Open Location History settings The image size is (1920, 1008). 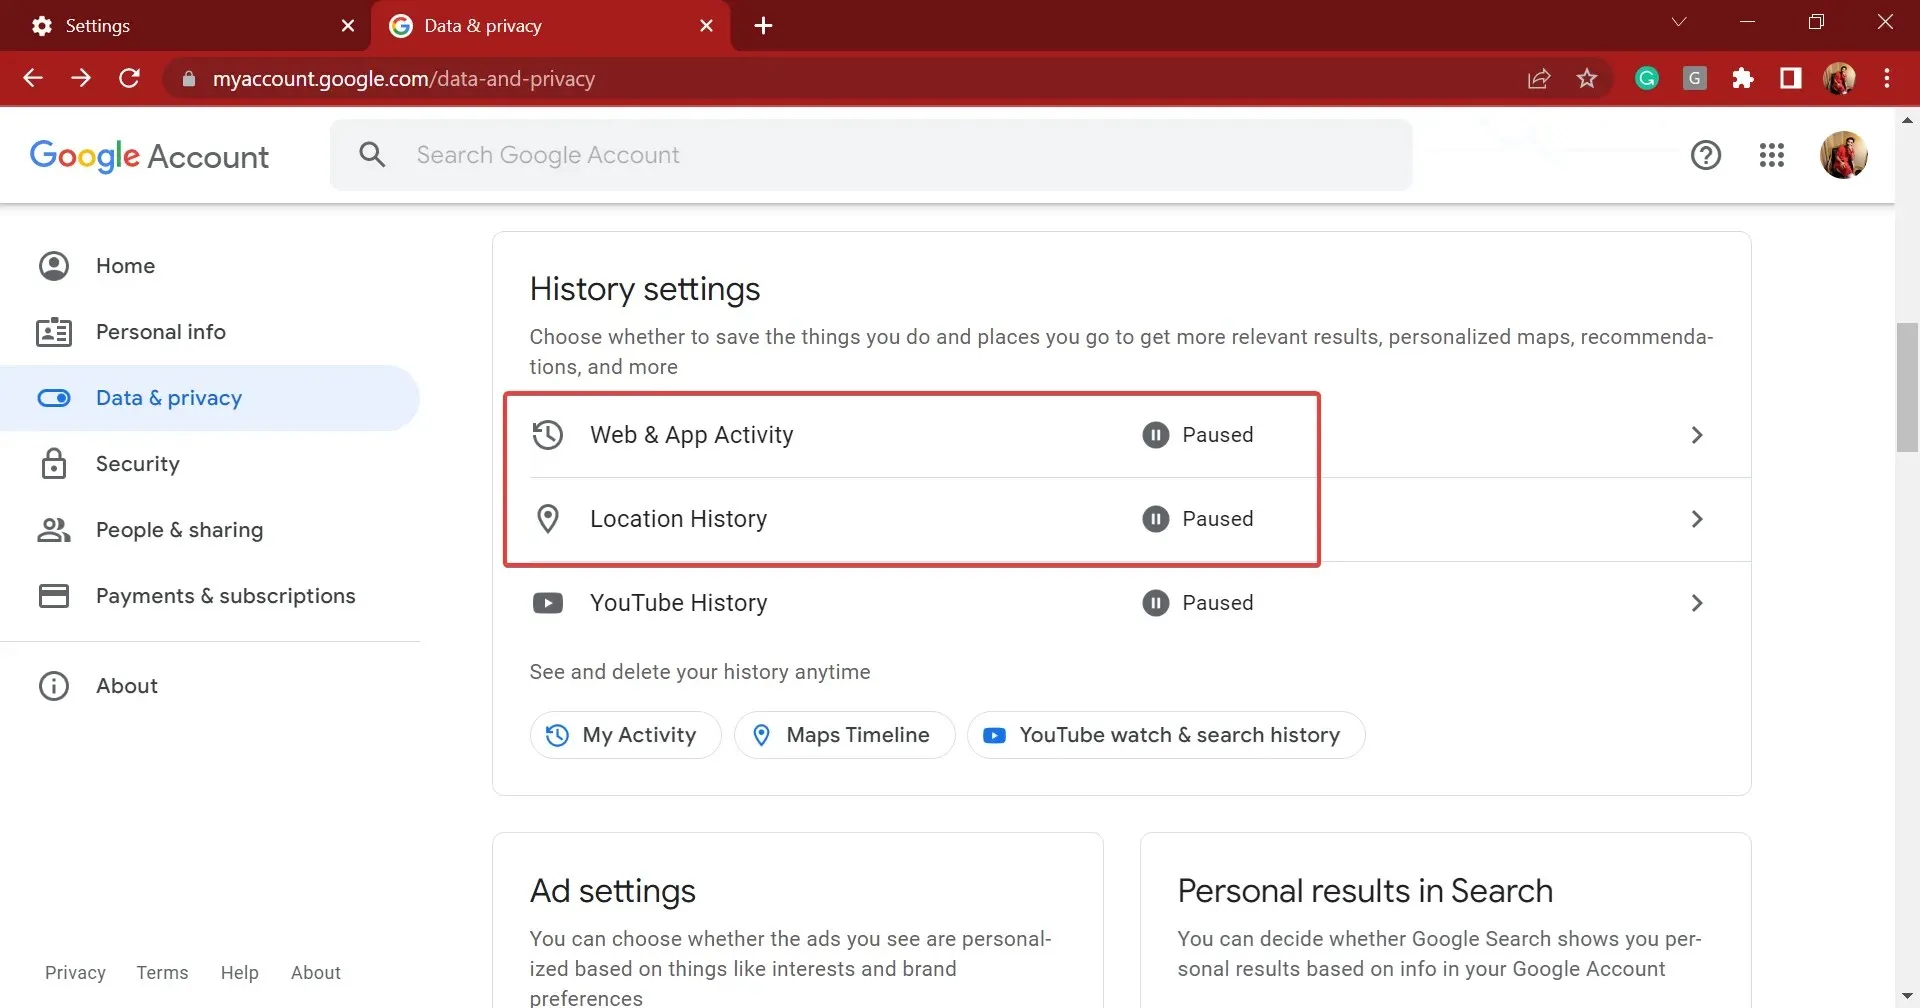(1121, 519)
